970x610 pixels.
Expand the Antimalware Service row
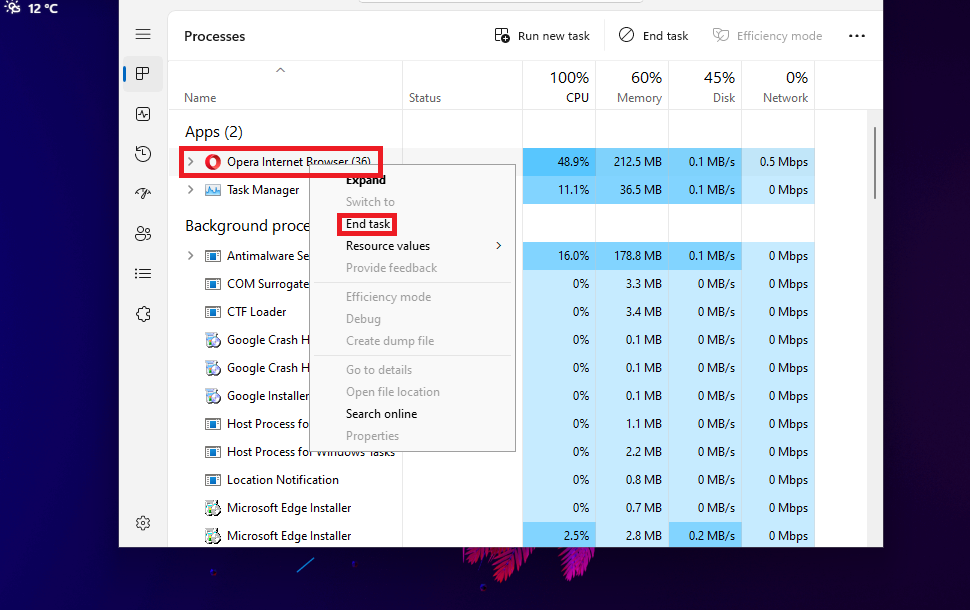191,256
